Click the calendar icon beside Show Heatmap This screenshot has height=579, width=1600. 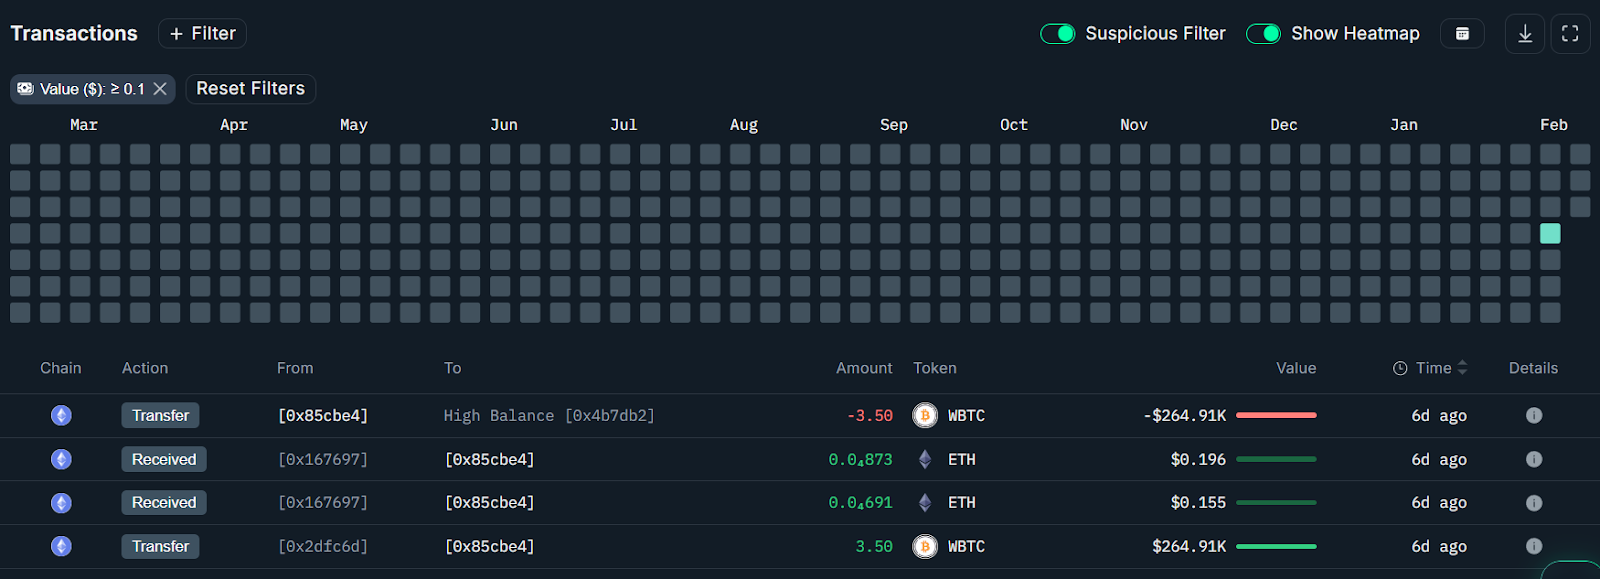1462,34
